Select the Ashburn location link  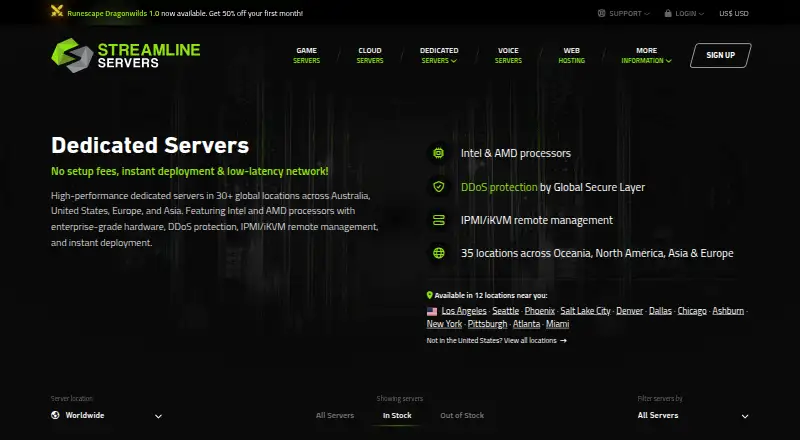[728, 311]
